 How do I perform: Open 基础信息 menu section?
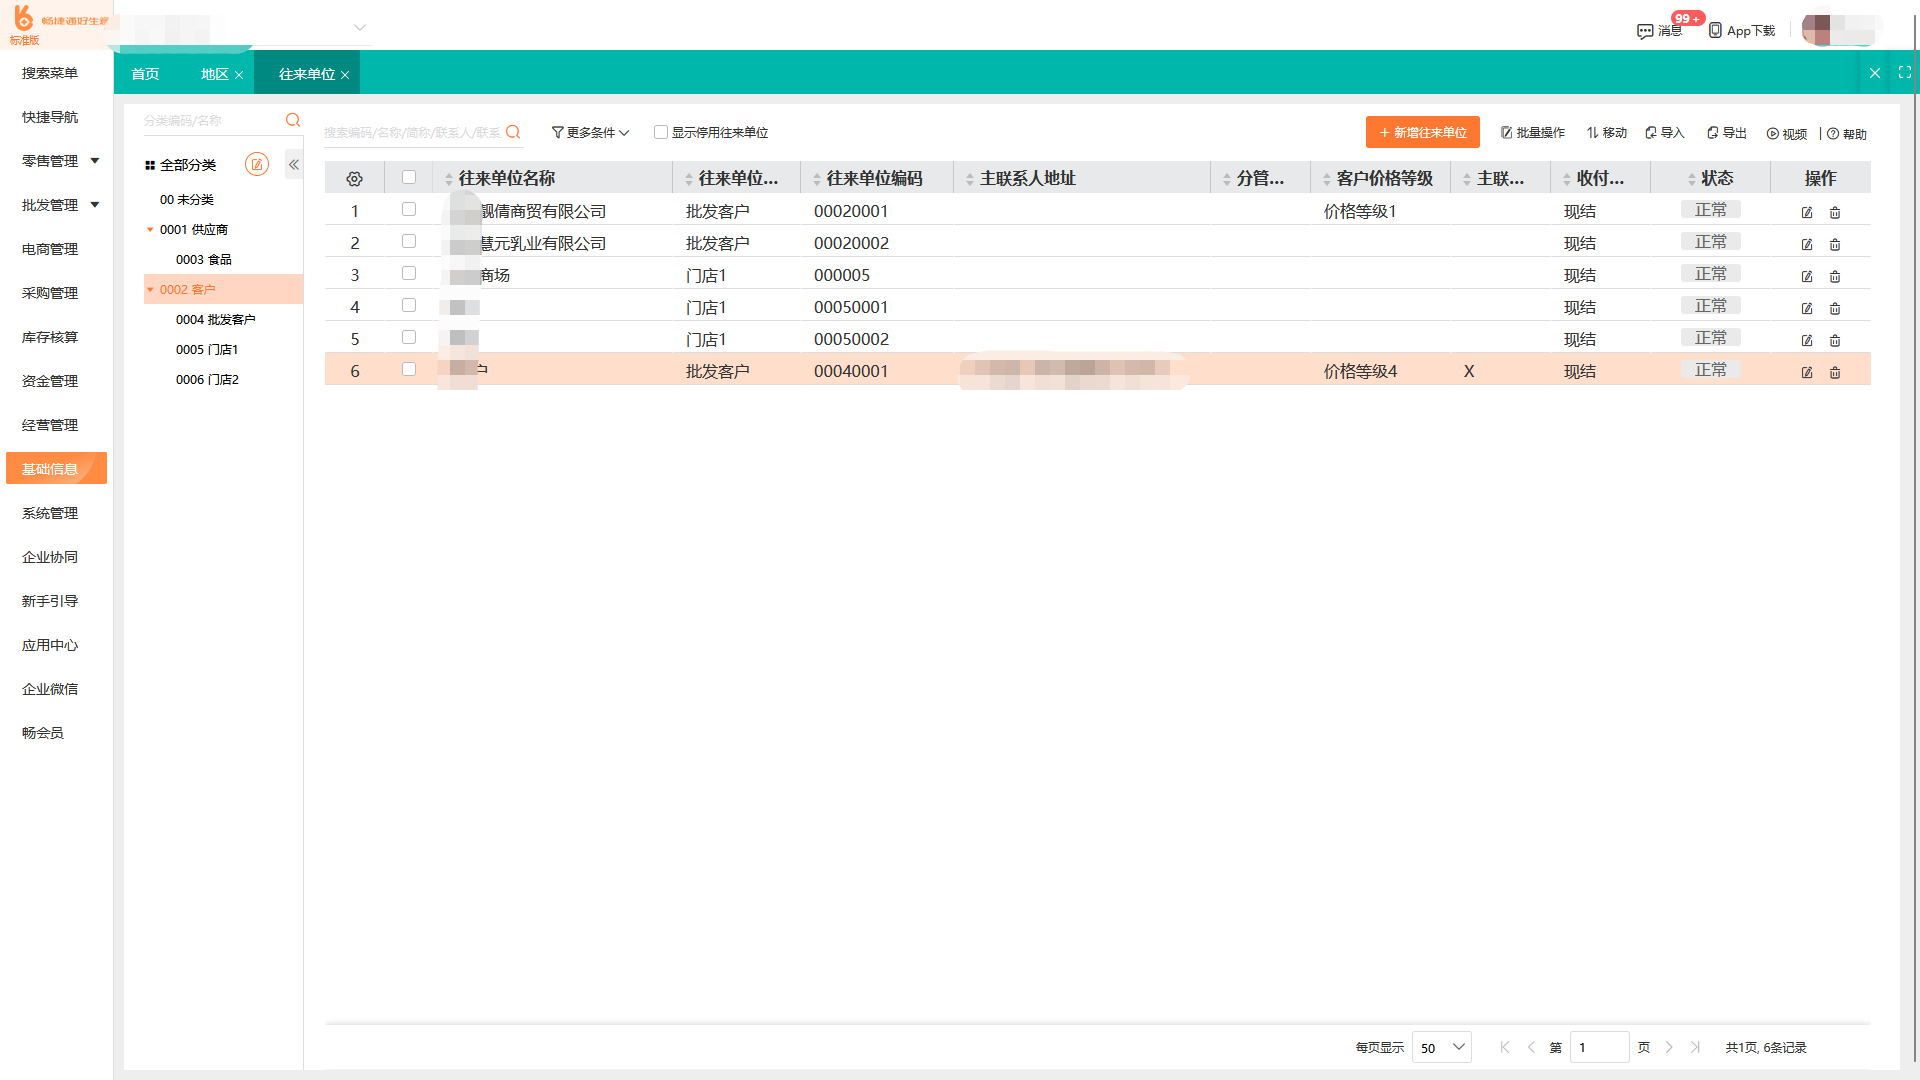(53, 468)
